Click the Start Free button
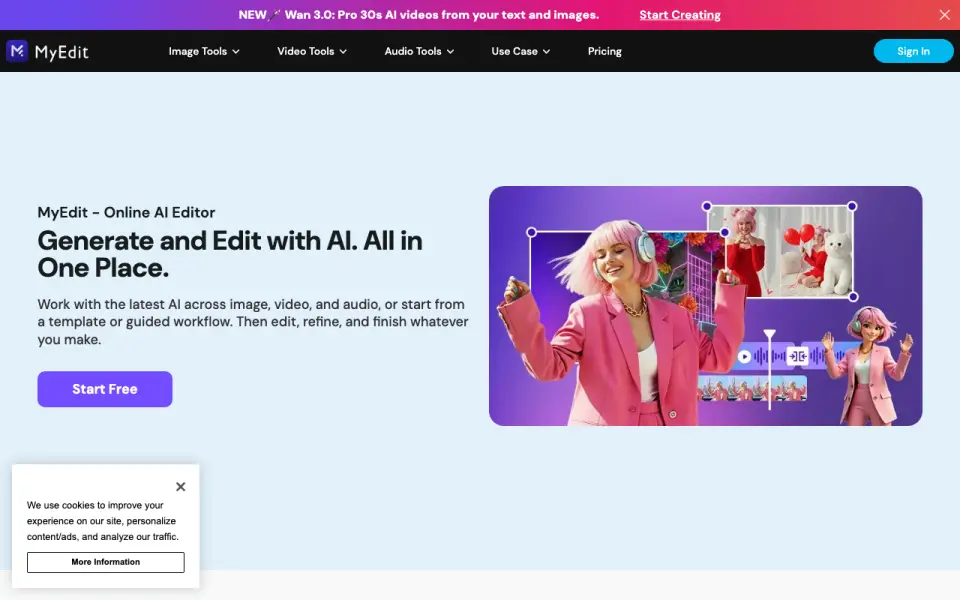This screenshot has width=960, height=600. pos(105,389)
